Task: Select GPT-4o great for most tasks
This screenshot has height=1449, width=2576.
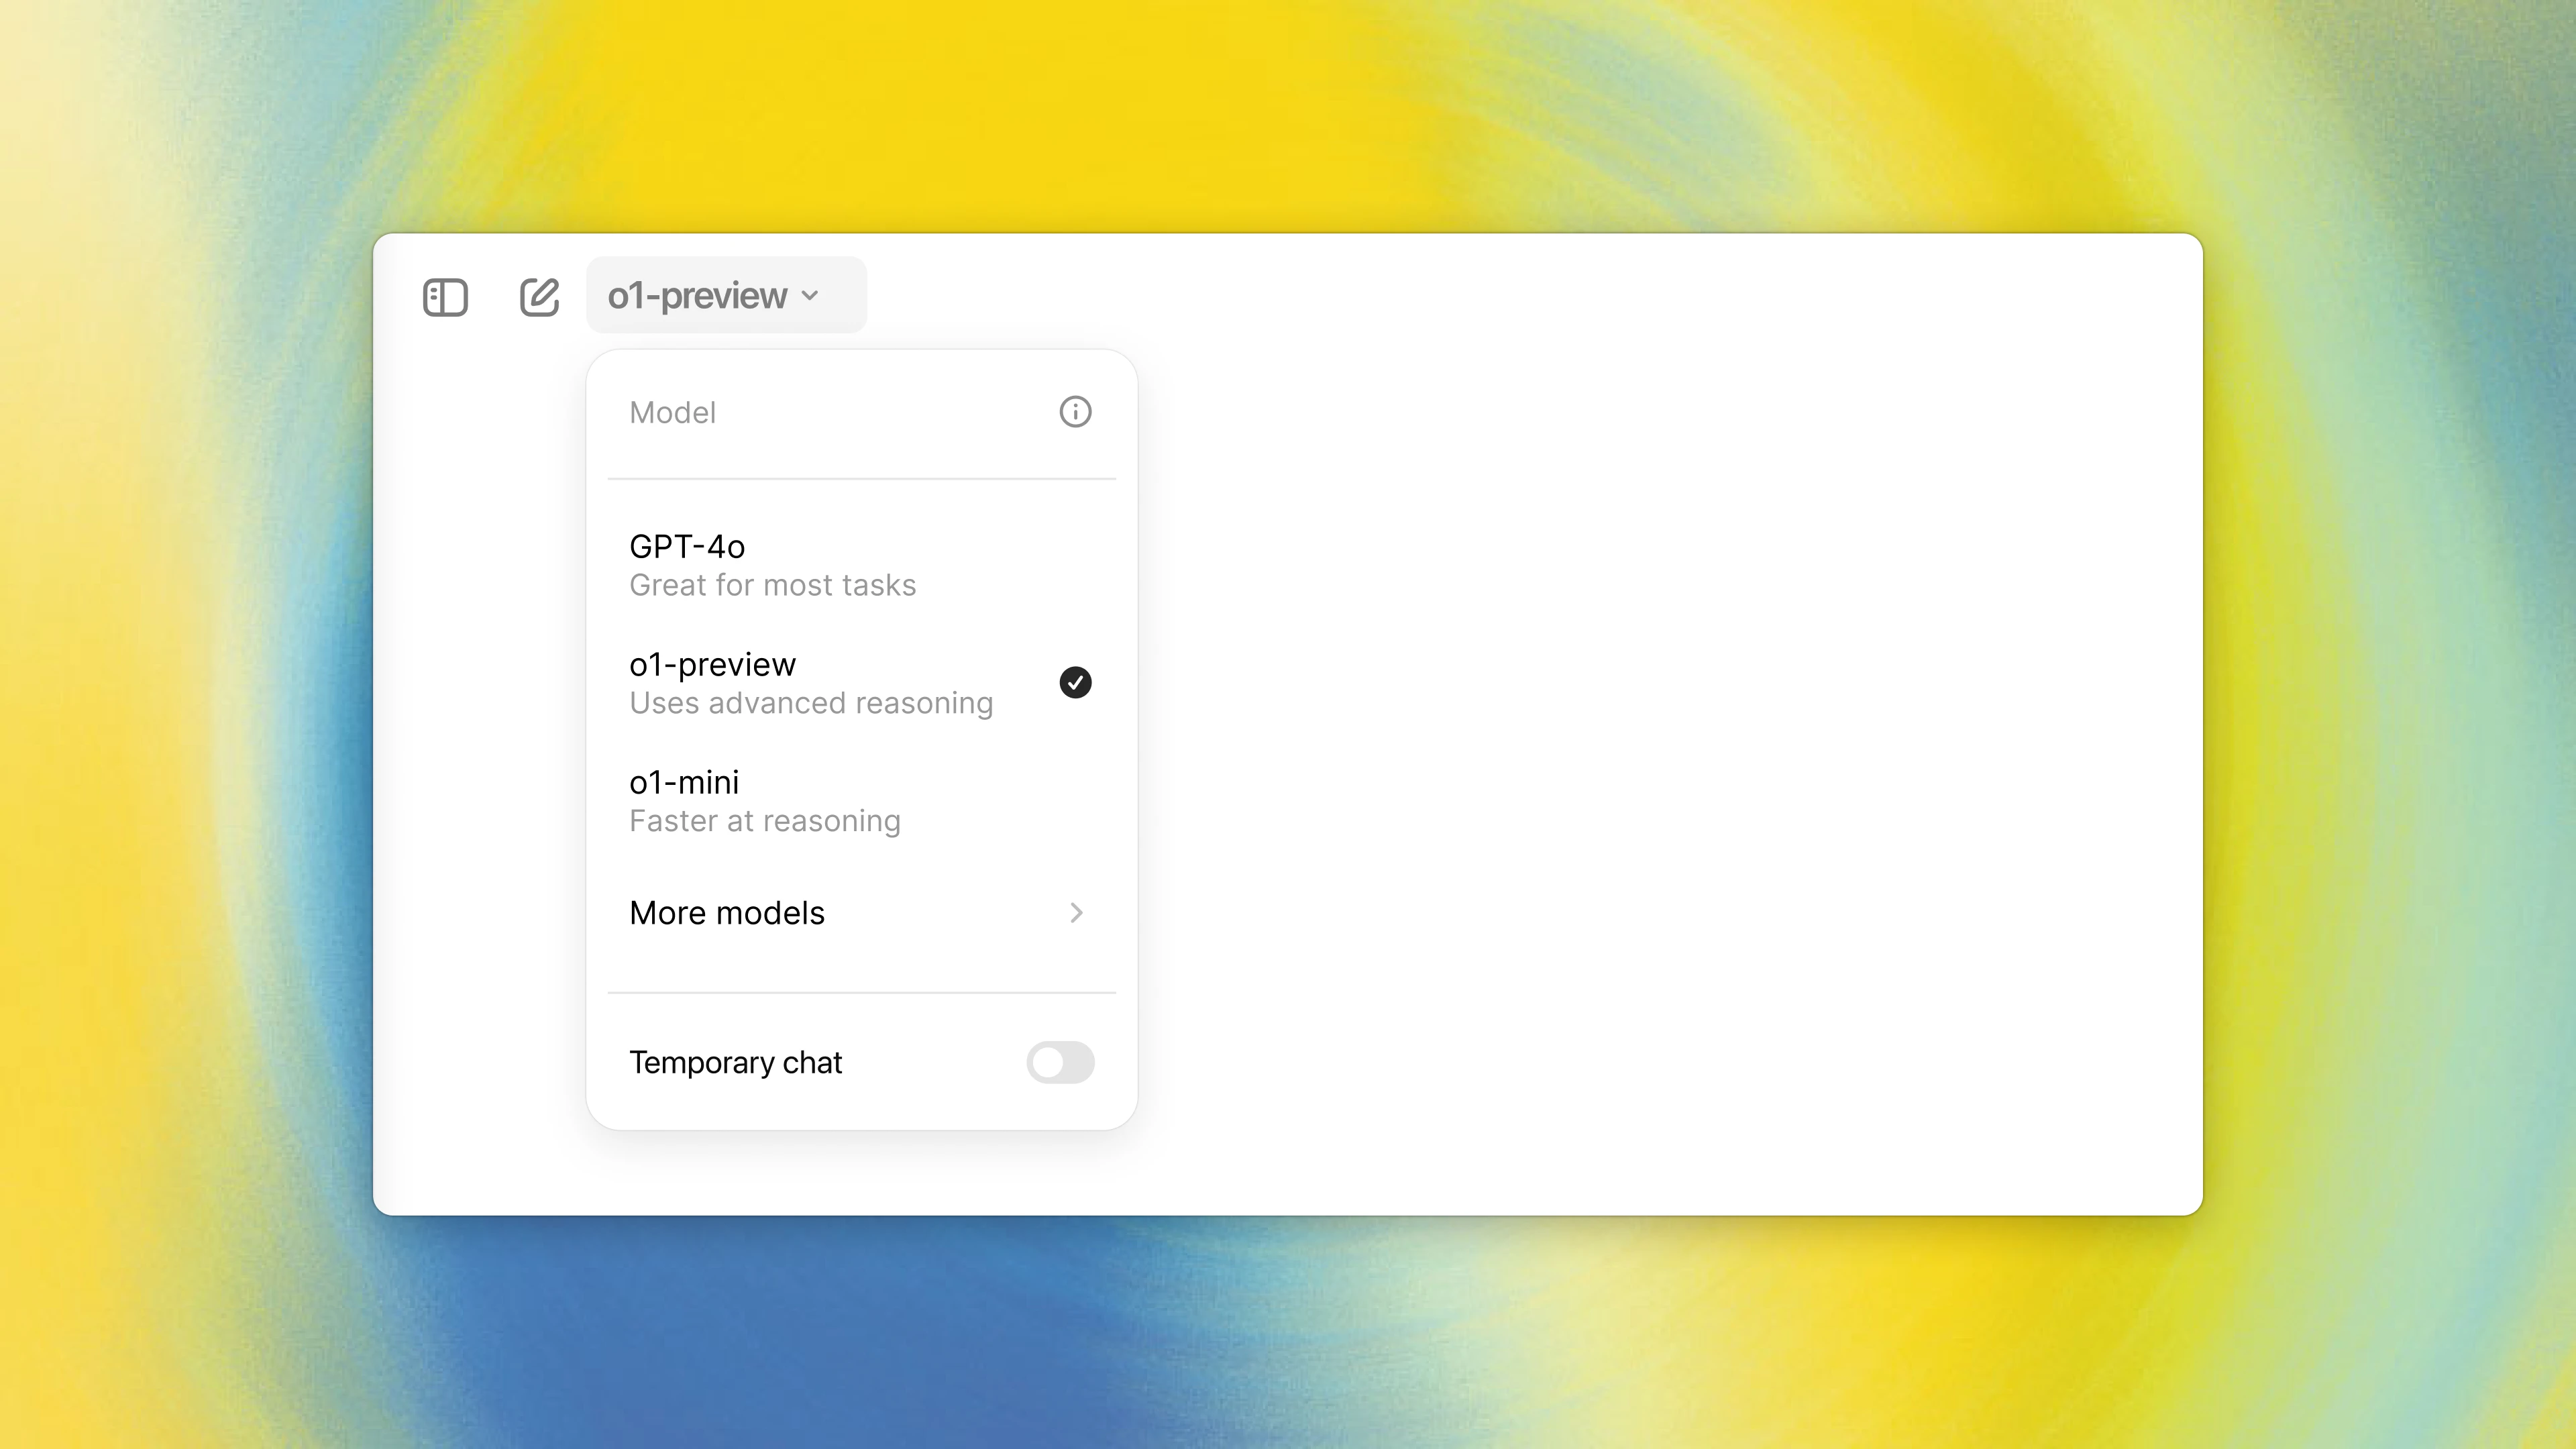Action: [x=861, y=563]
